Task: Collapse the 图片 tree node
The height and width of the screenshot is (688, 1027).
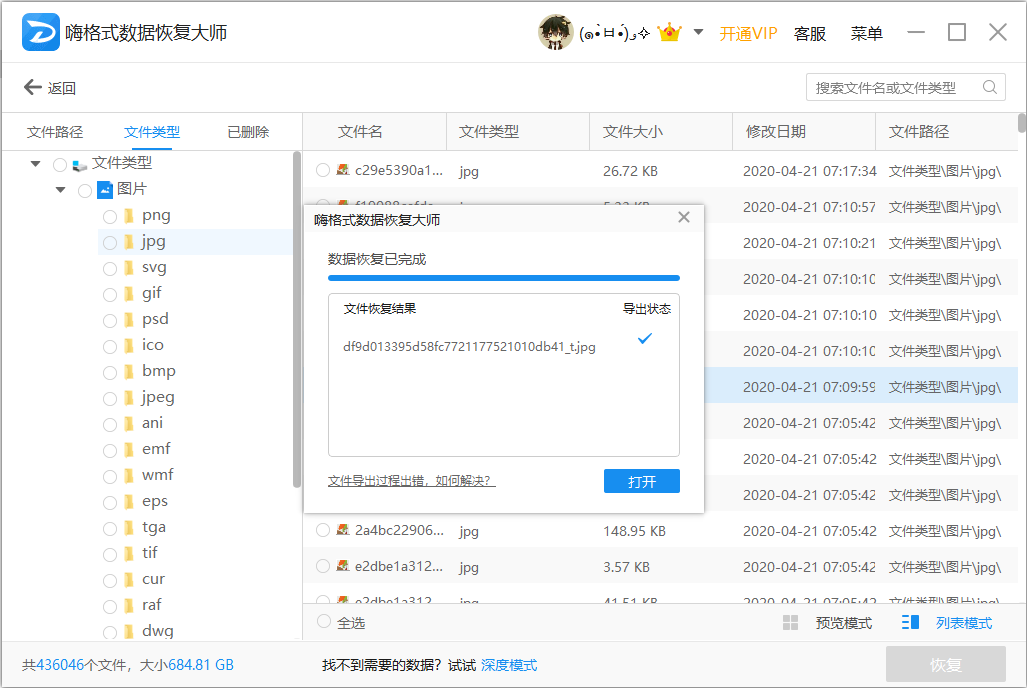Action: pos(60,188)
